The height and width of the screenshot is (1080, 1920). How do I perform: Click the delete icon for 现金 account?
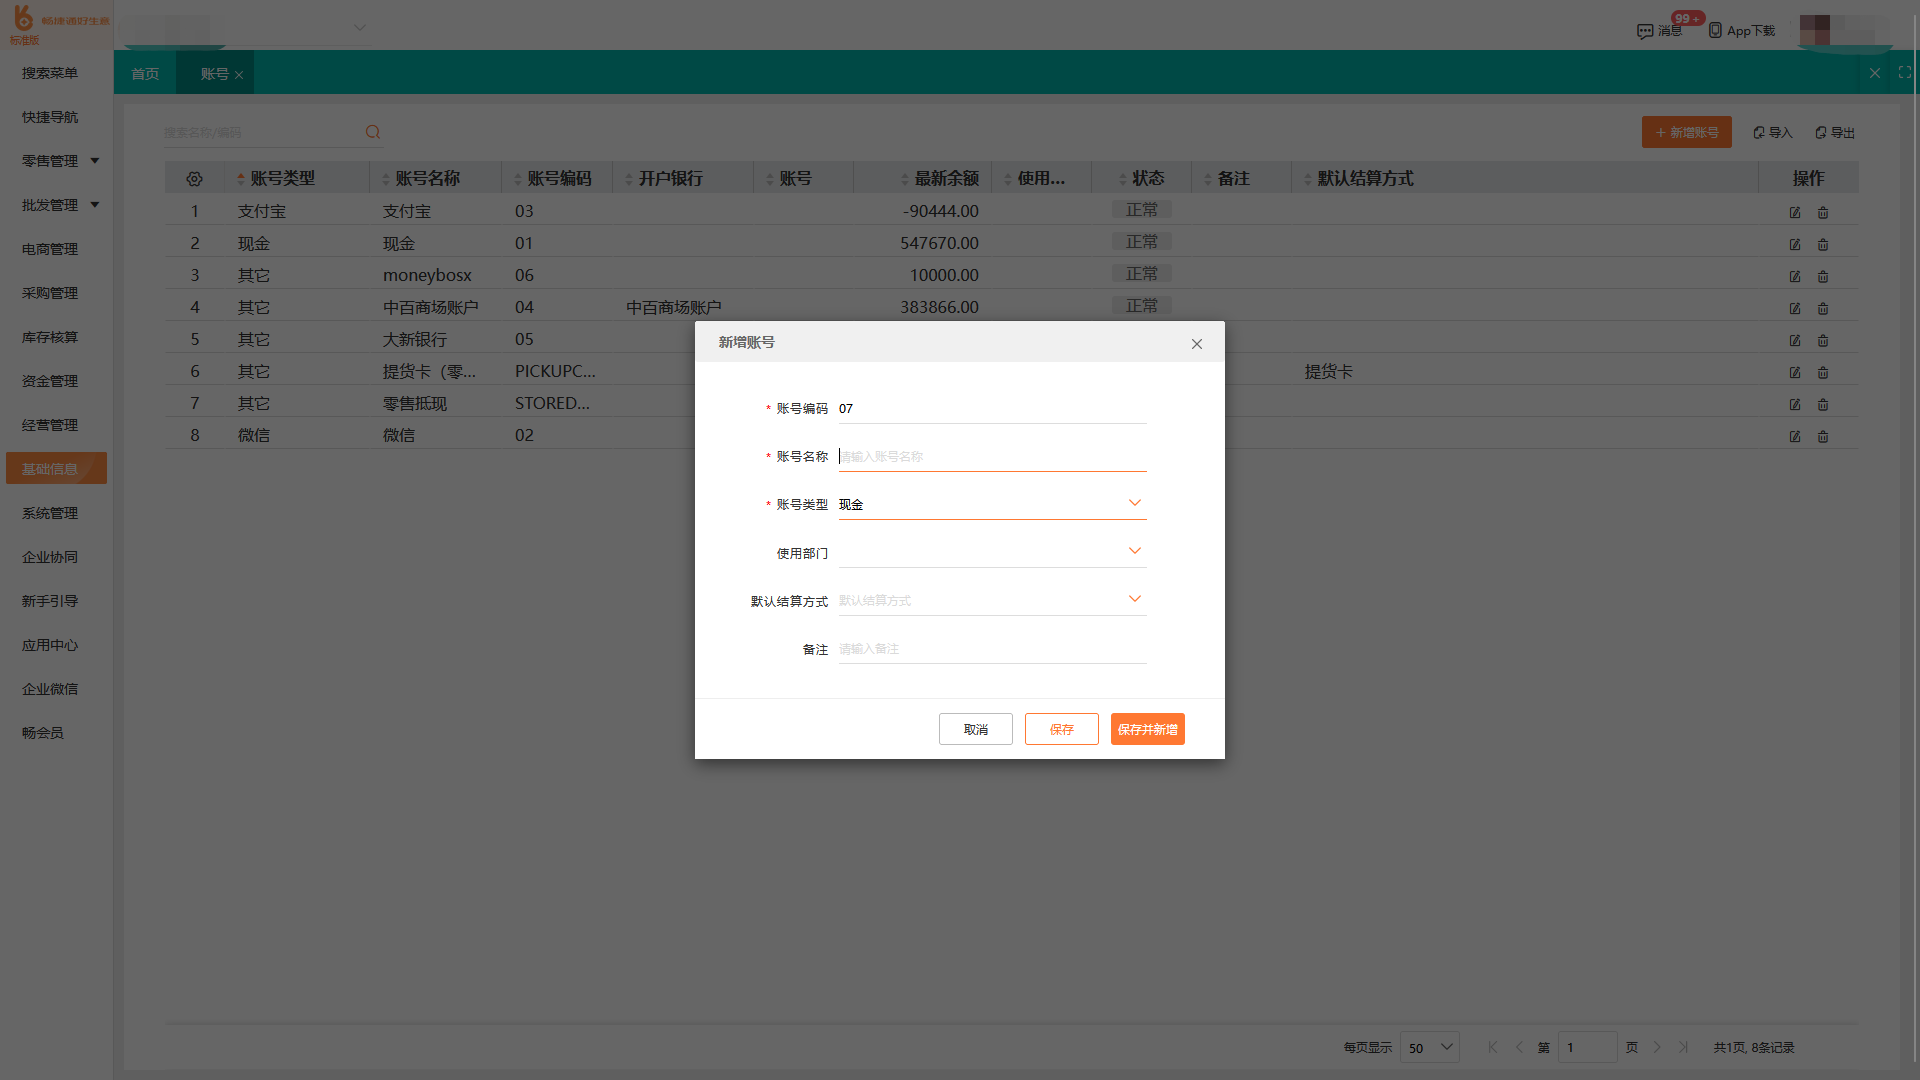click(1824, 244)
